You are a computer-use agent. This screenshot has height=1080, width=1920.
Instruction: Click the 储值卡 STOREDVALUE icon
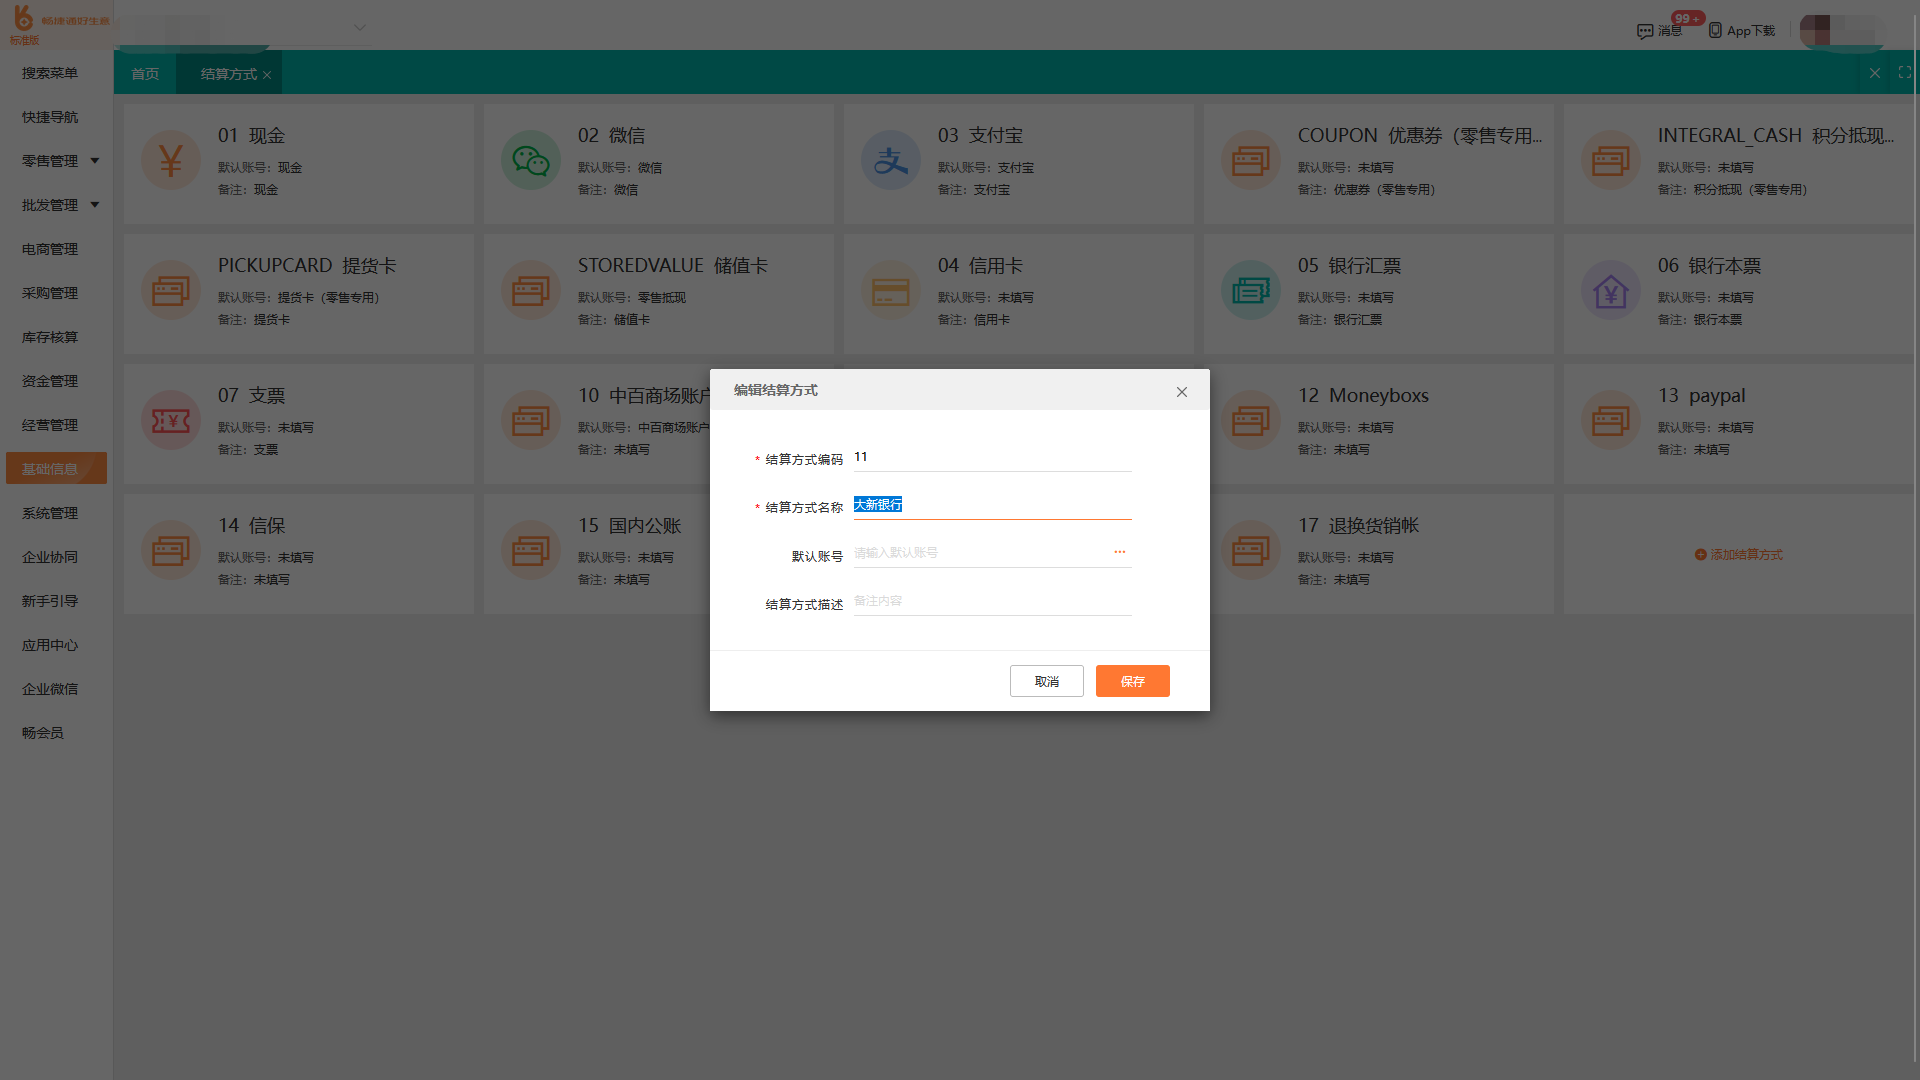531,289
